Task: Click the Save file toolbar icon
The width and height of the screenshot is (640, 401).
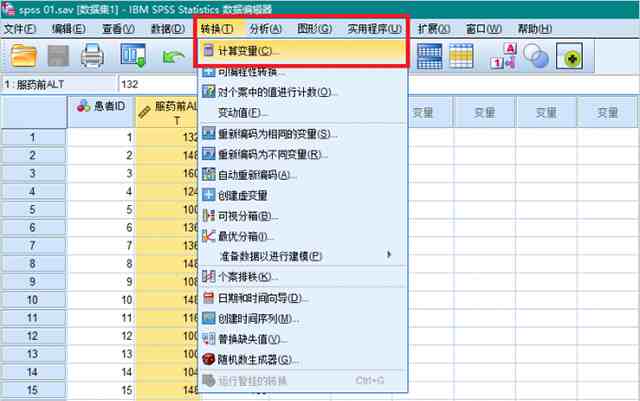Action: click(58, 57)
